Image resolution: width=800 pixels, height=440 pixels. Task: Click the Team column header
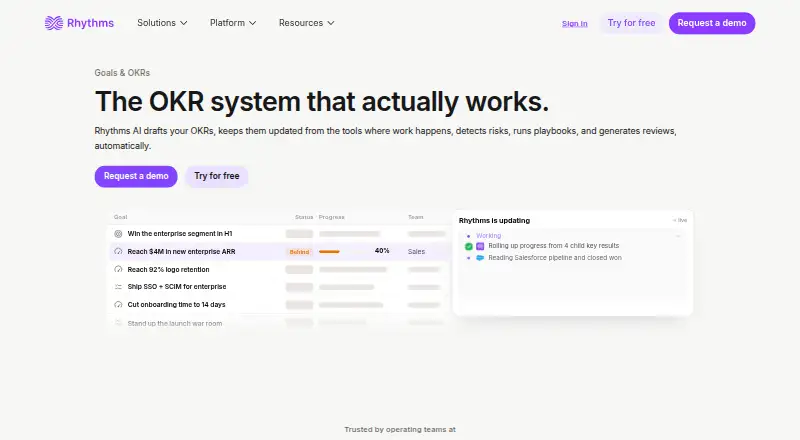coord(416,217)
